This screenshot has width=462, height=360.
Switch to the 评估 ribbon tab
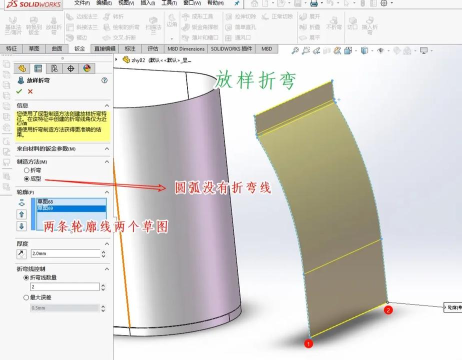[x=153, y=49]
